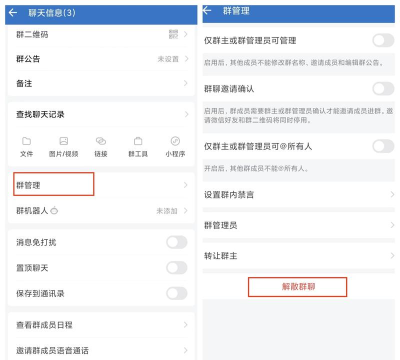
Task: Expand the 群二维码 row chevron
Action: tap(186, 34)
